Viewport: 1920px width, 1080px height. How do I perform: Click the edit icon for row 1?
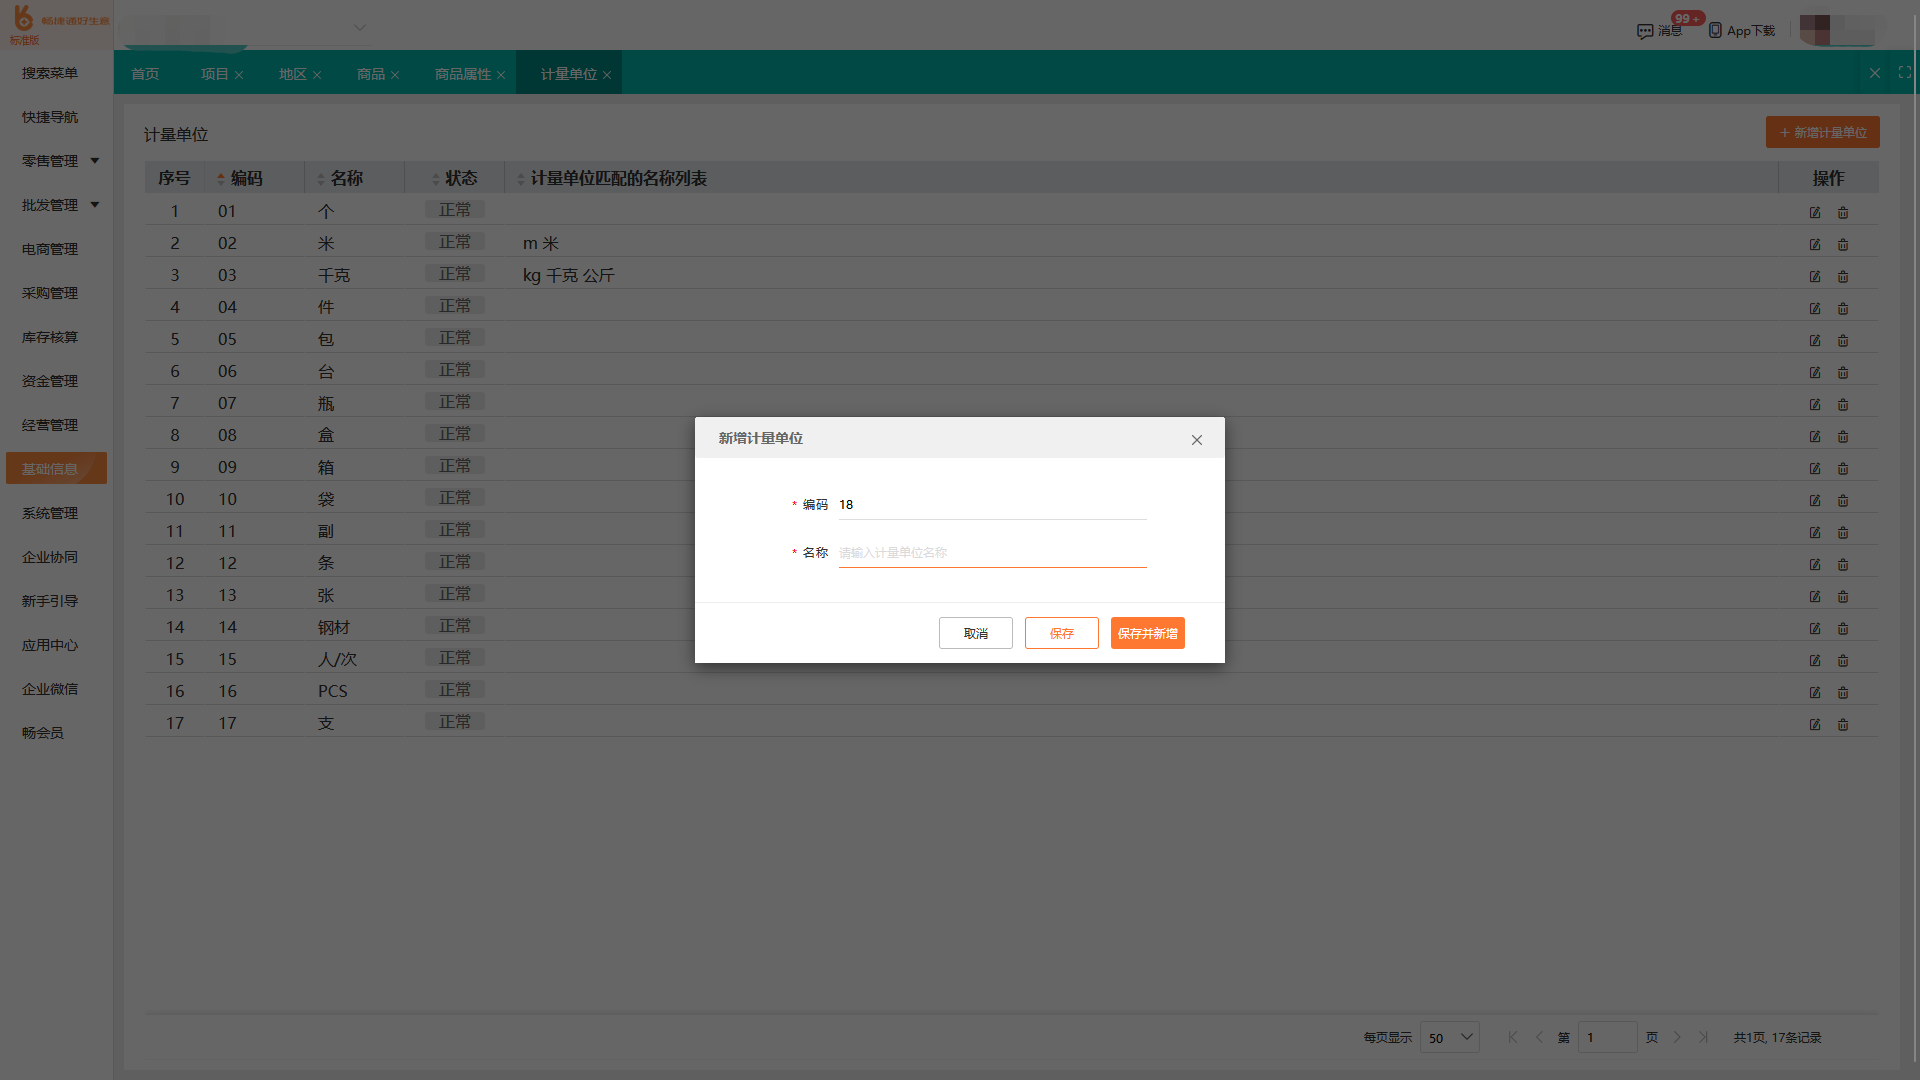tap(1815, 211)
